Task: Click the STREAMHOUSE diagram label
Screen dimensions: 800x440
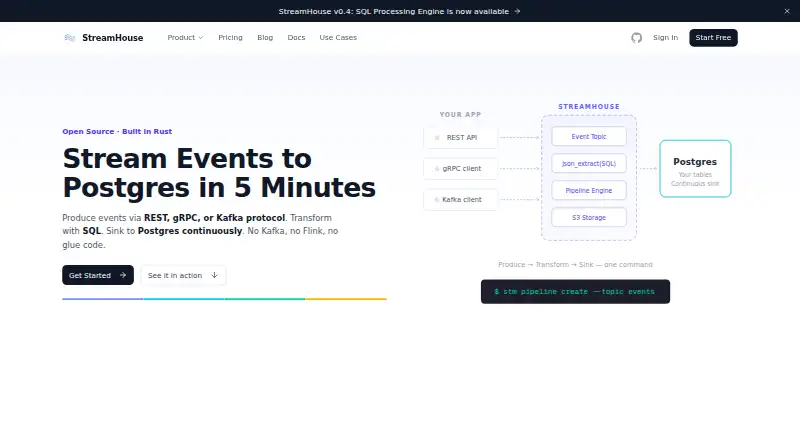Action: pyautogui.click(x=589, y=107)
